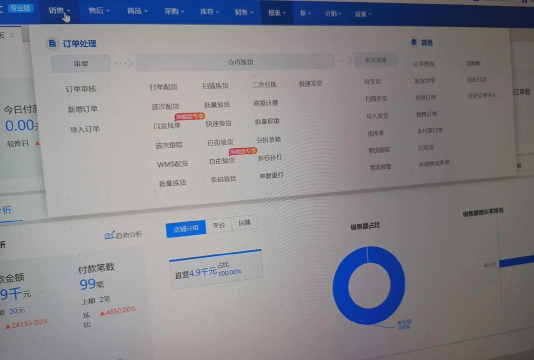534x360 pixels.
Task: Open 新增订单
Action: click(82, 109)
